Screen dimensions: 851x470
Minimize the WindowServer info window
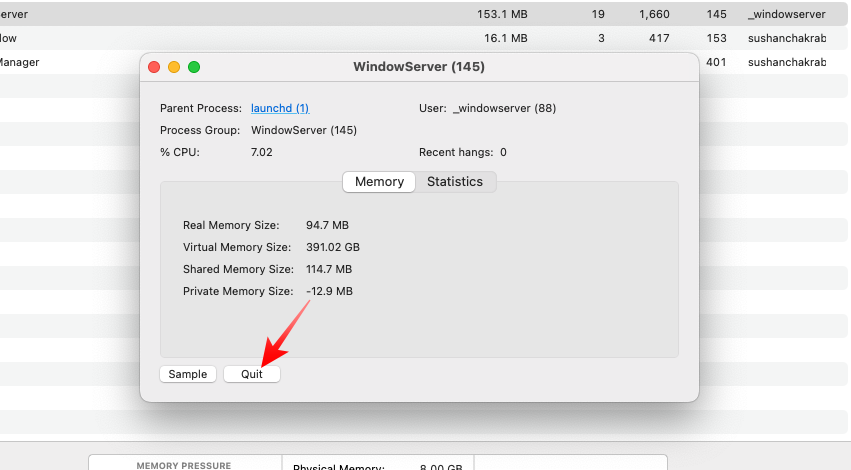174,67
